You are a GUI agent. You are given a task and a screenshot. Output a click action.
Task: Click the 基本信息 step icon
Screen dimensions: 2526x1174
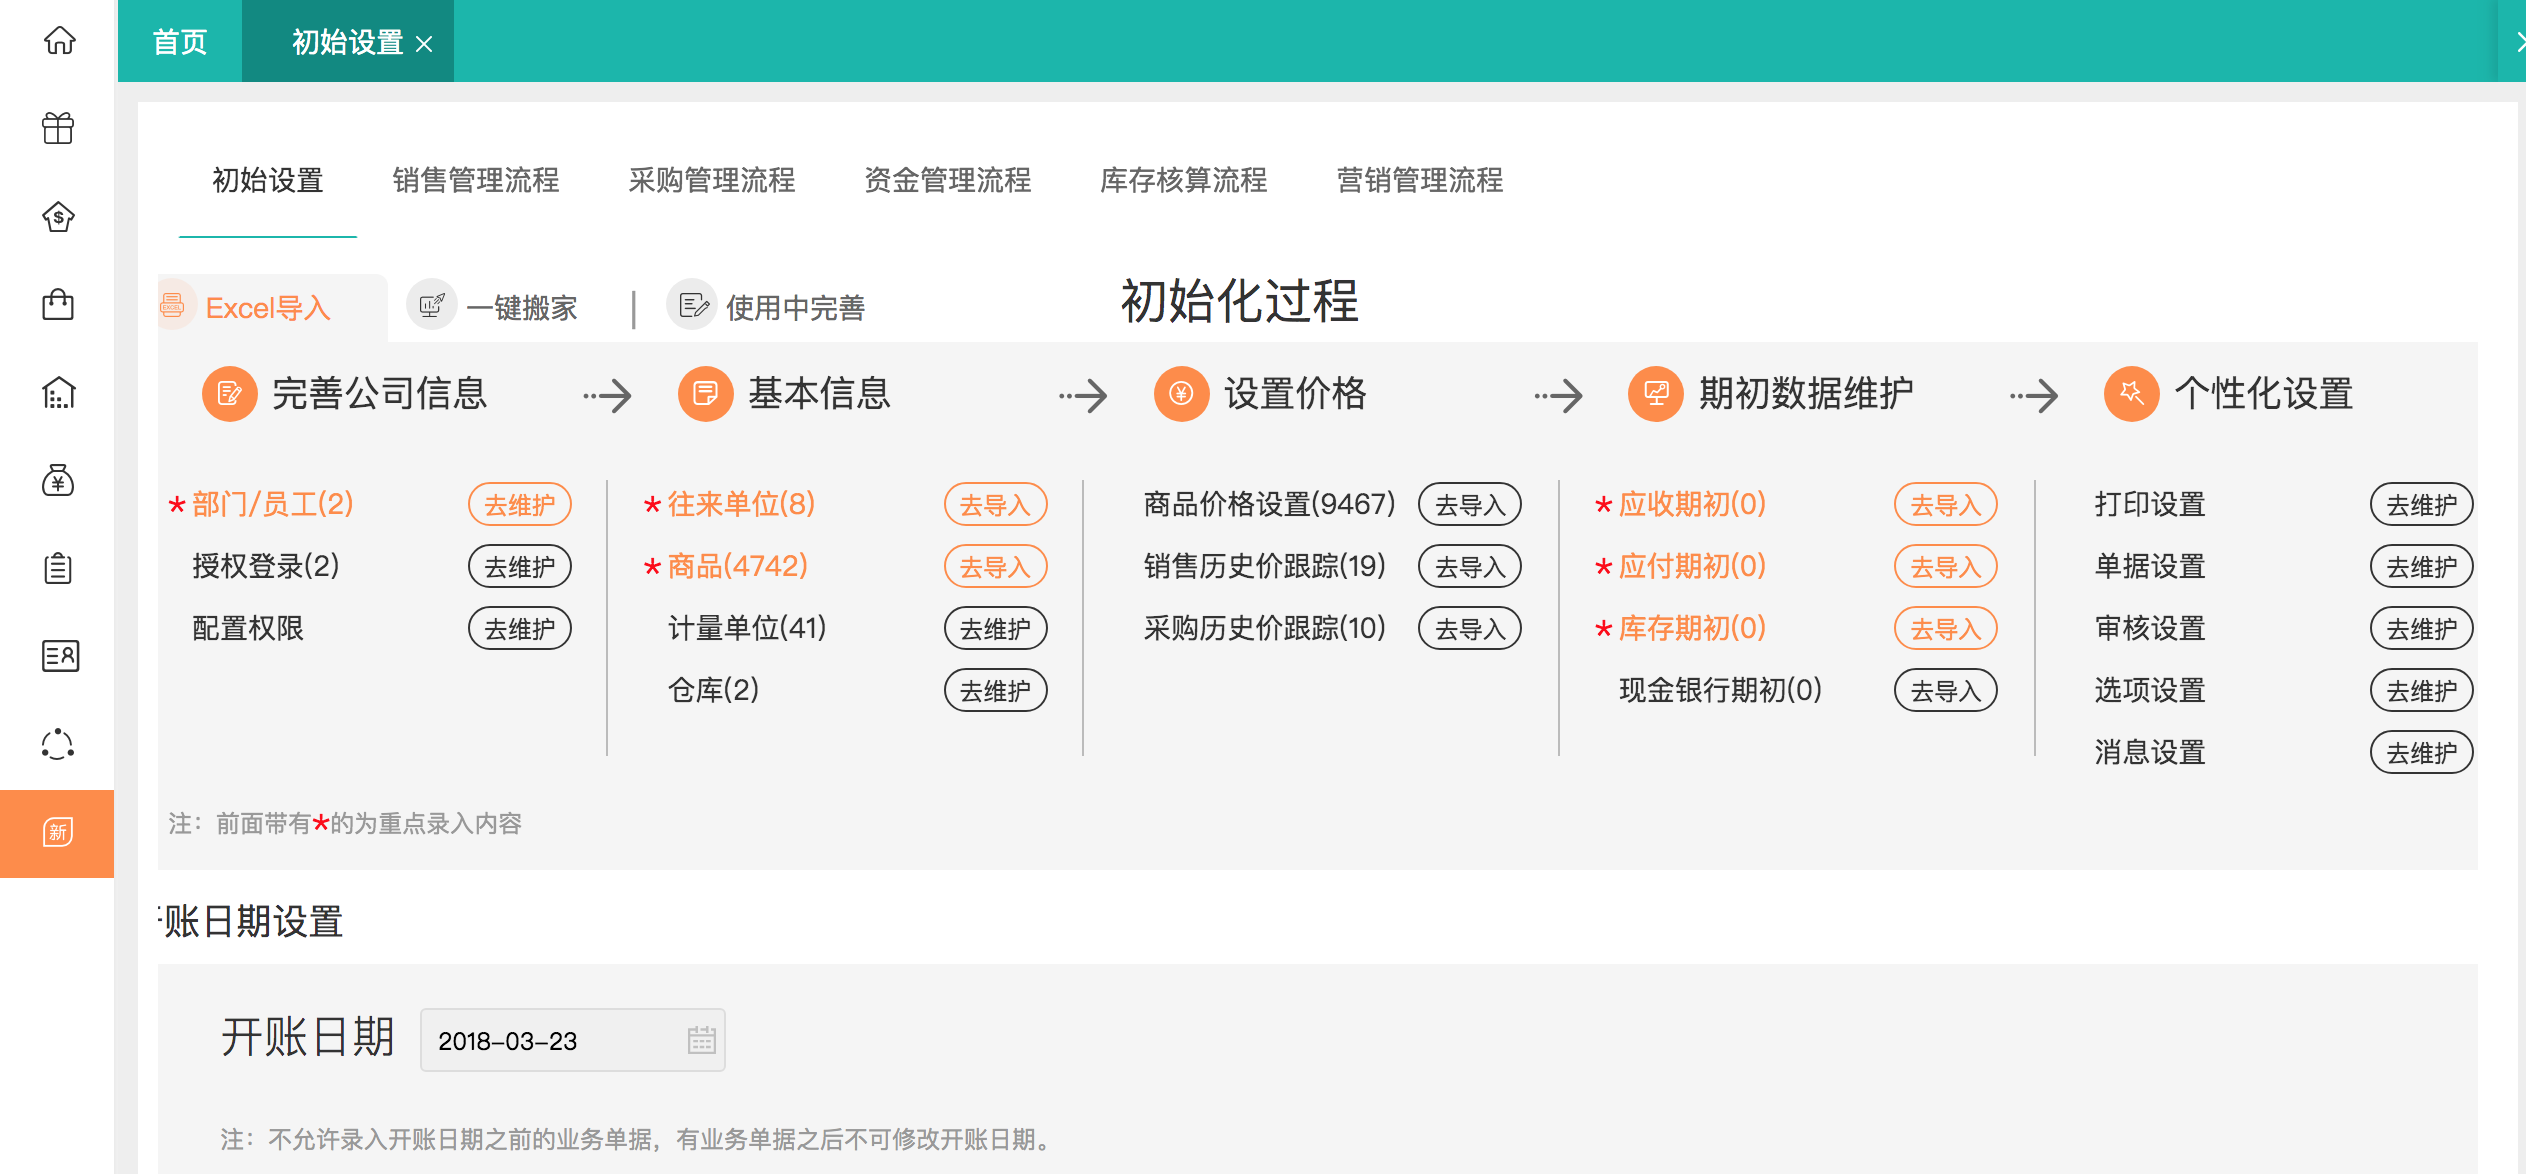[x=706, y=399]
